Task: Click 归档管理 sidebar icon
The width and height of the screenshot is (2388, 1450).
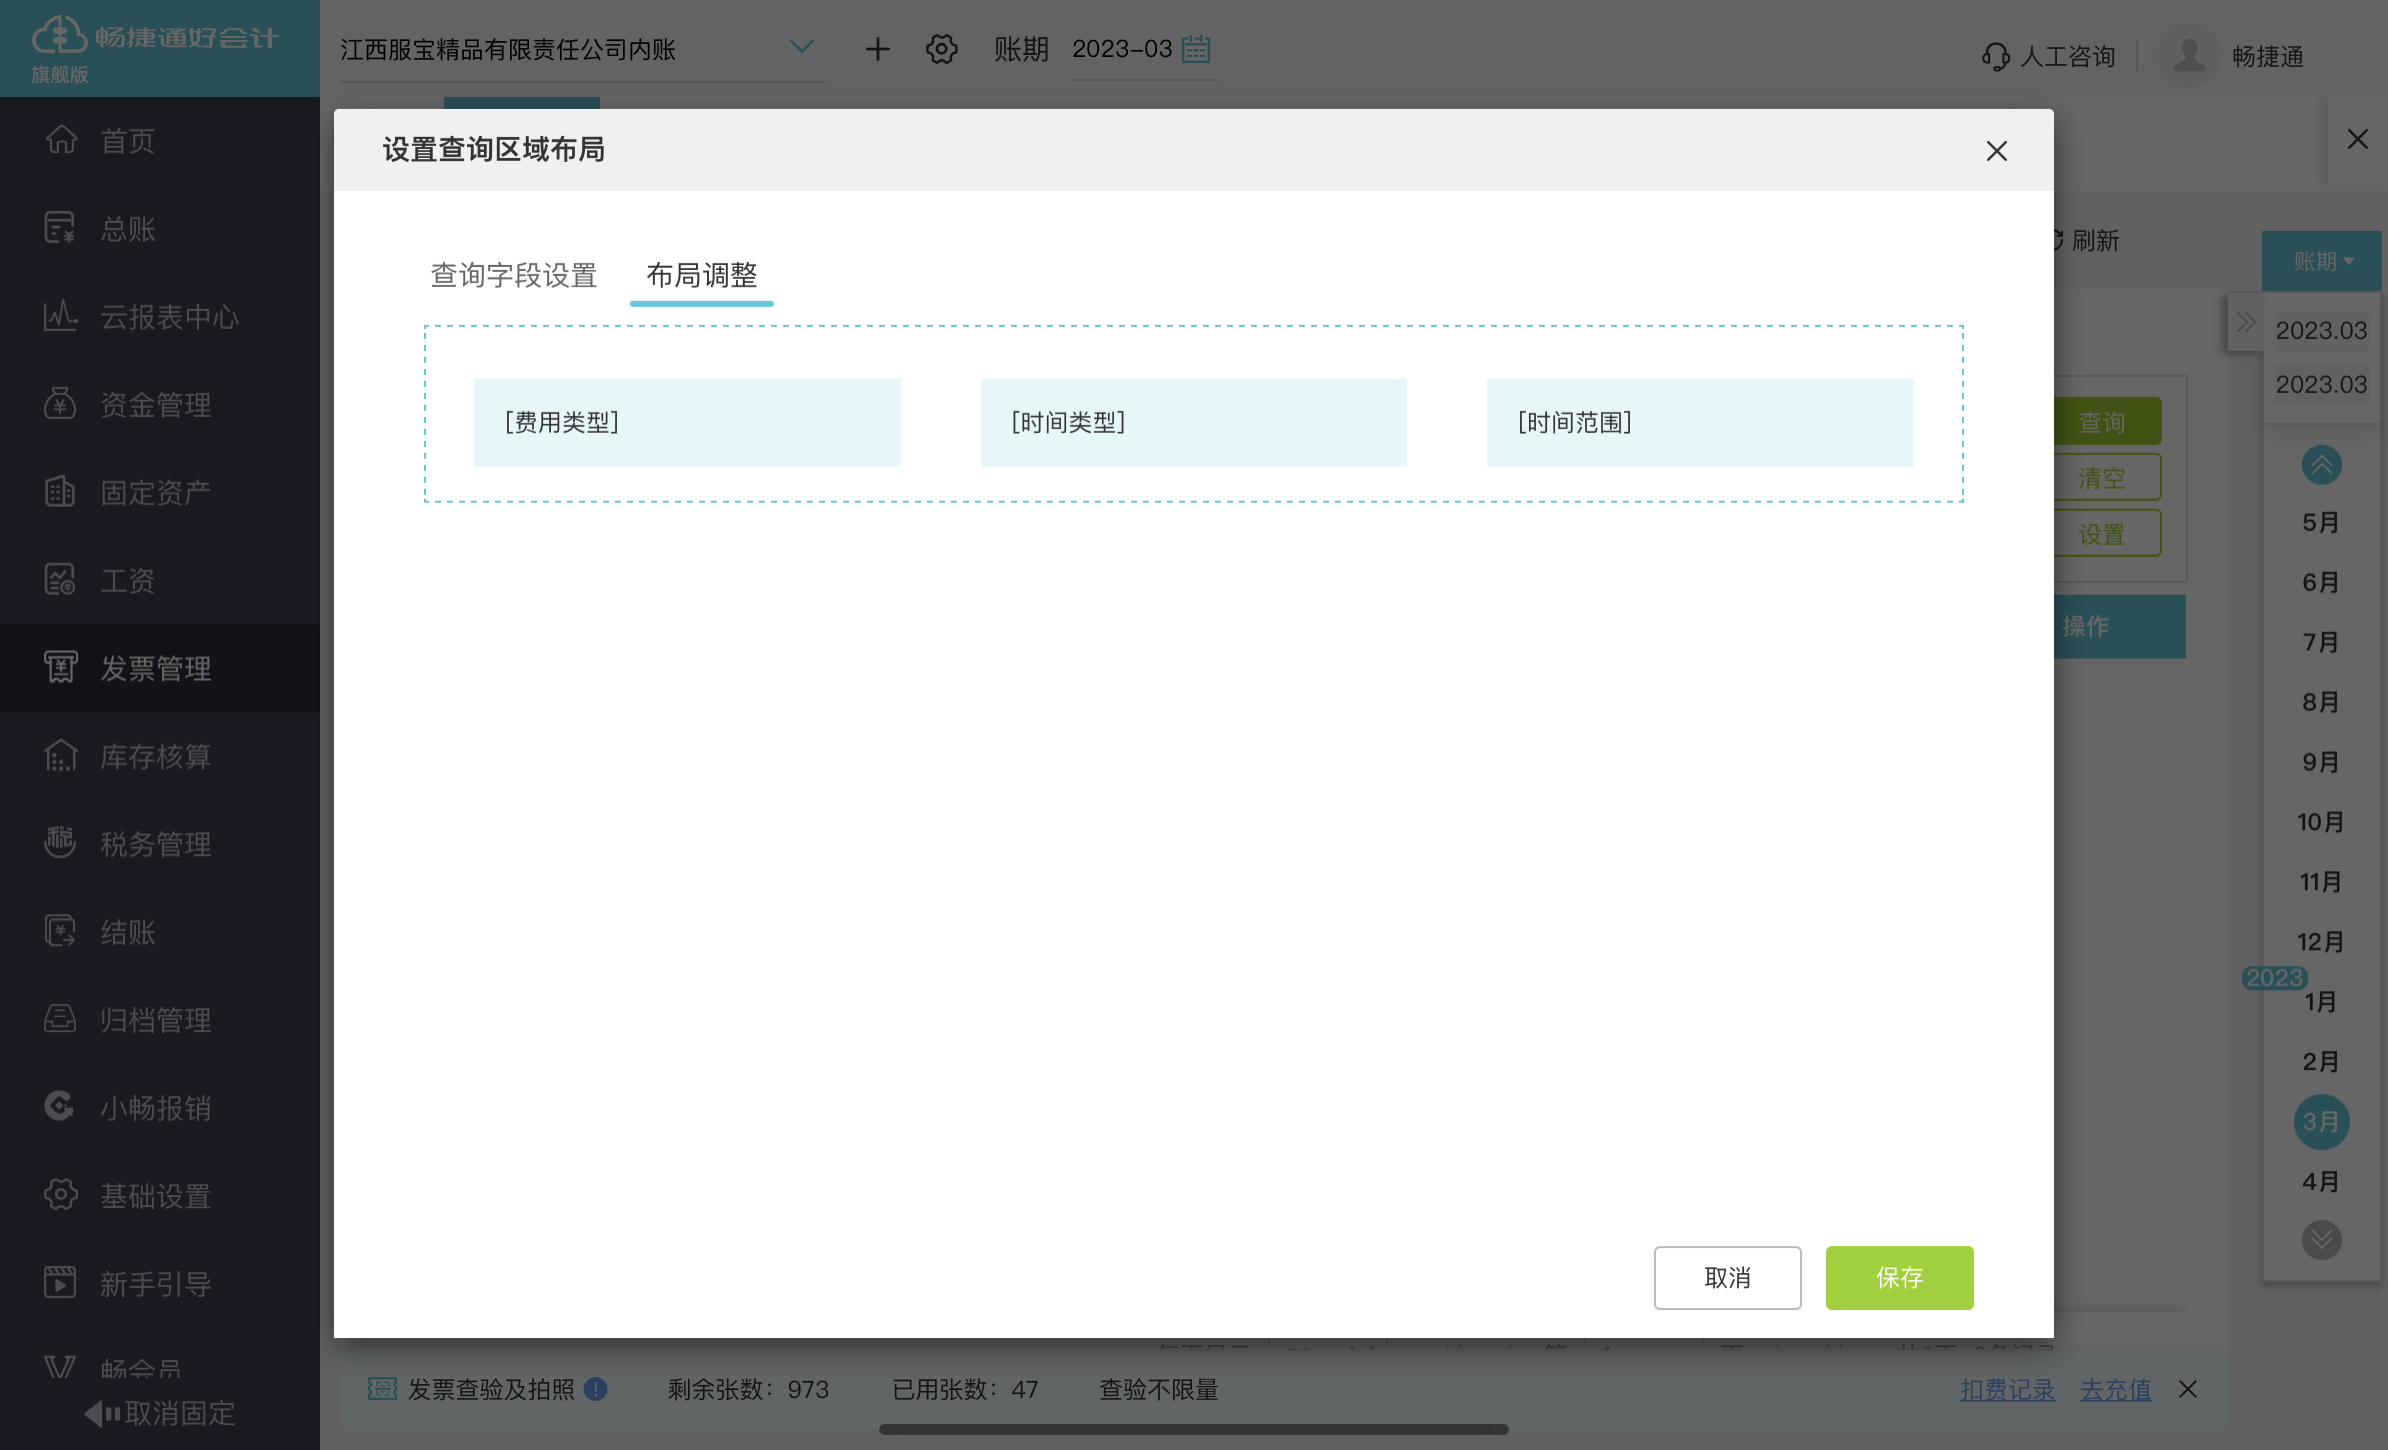Action: [60, 1020]
